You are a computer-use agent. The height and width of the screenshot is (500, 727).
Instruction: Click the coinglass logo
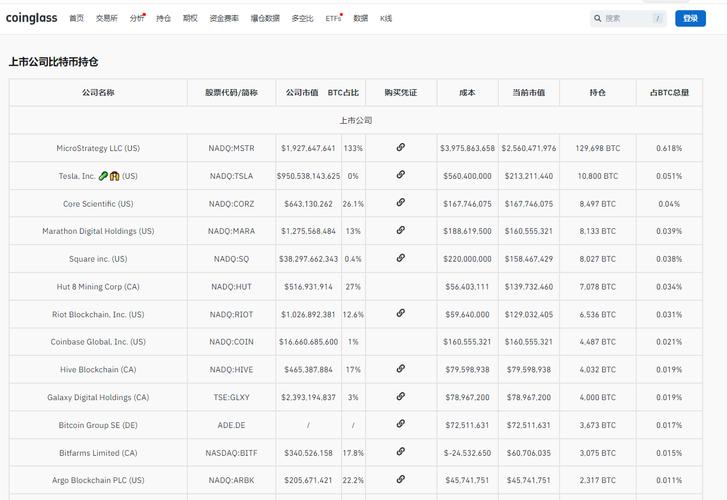(32, 18)
